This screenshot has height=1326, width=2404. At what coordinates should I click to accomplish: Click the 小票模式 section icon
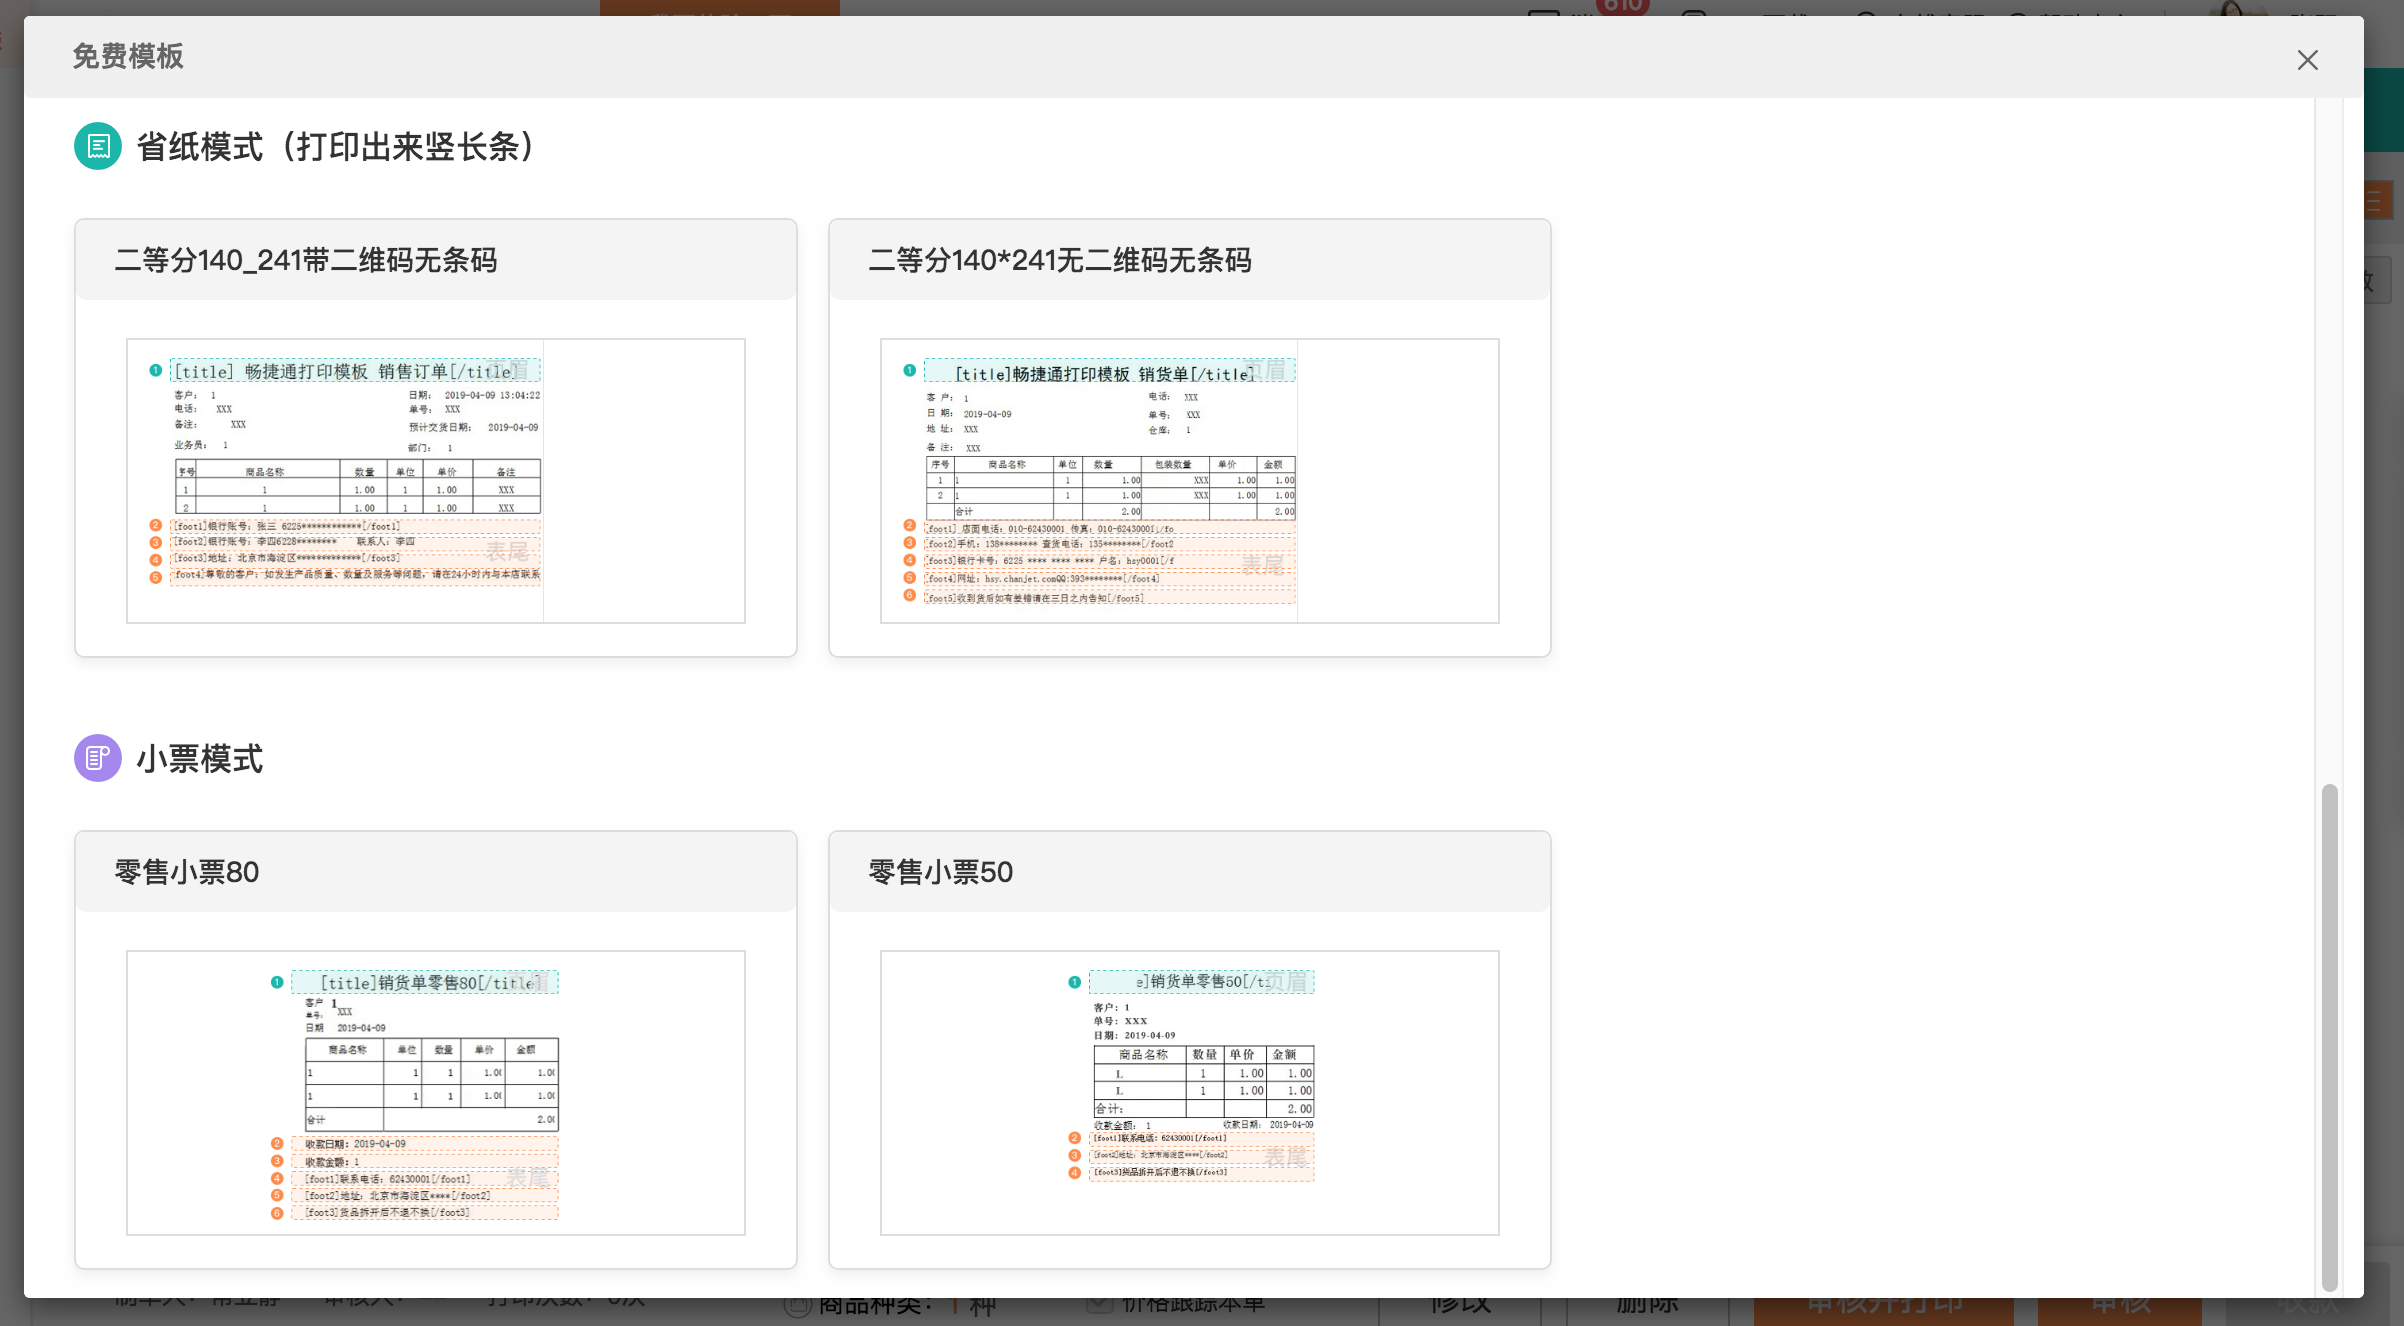point(95,758)
